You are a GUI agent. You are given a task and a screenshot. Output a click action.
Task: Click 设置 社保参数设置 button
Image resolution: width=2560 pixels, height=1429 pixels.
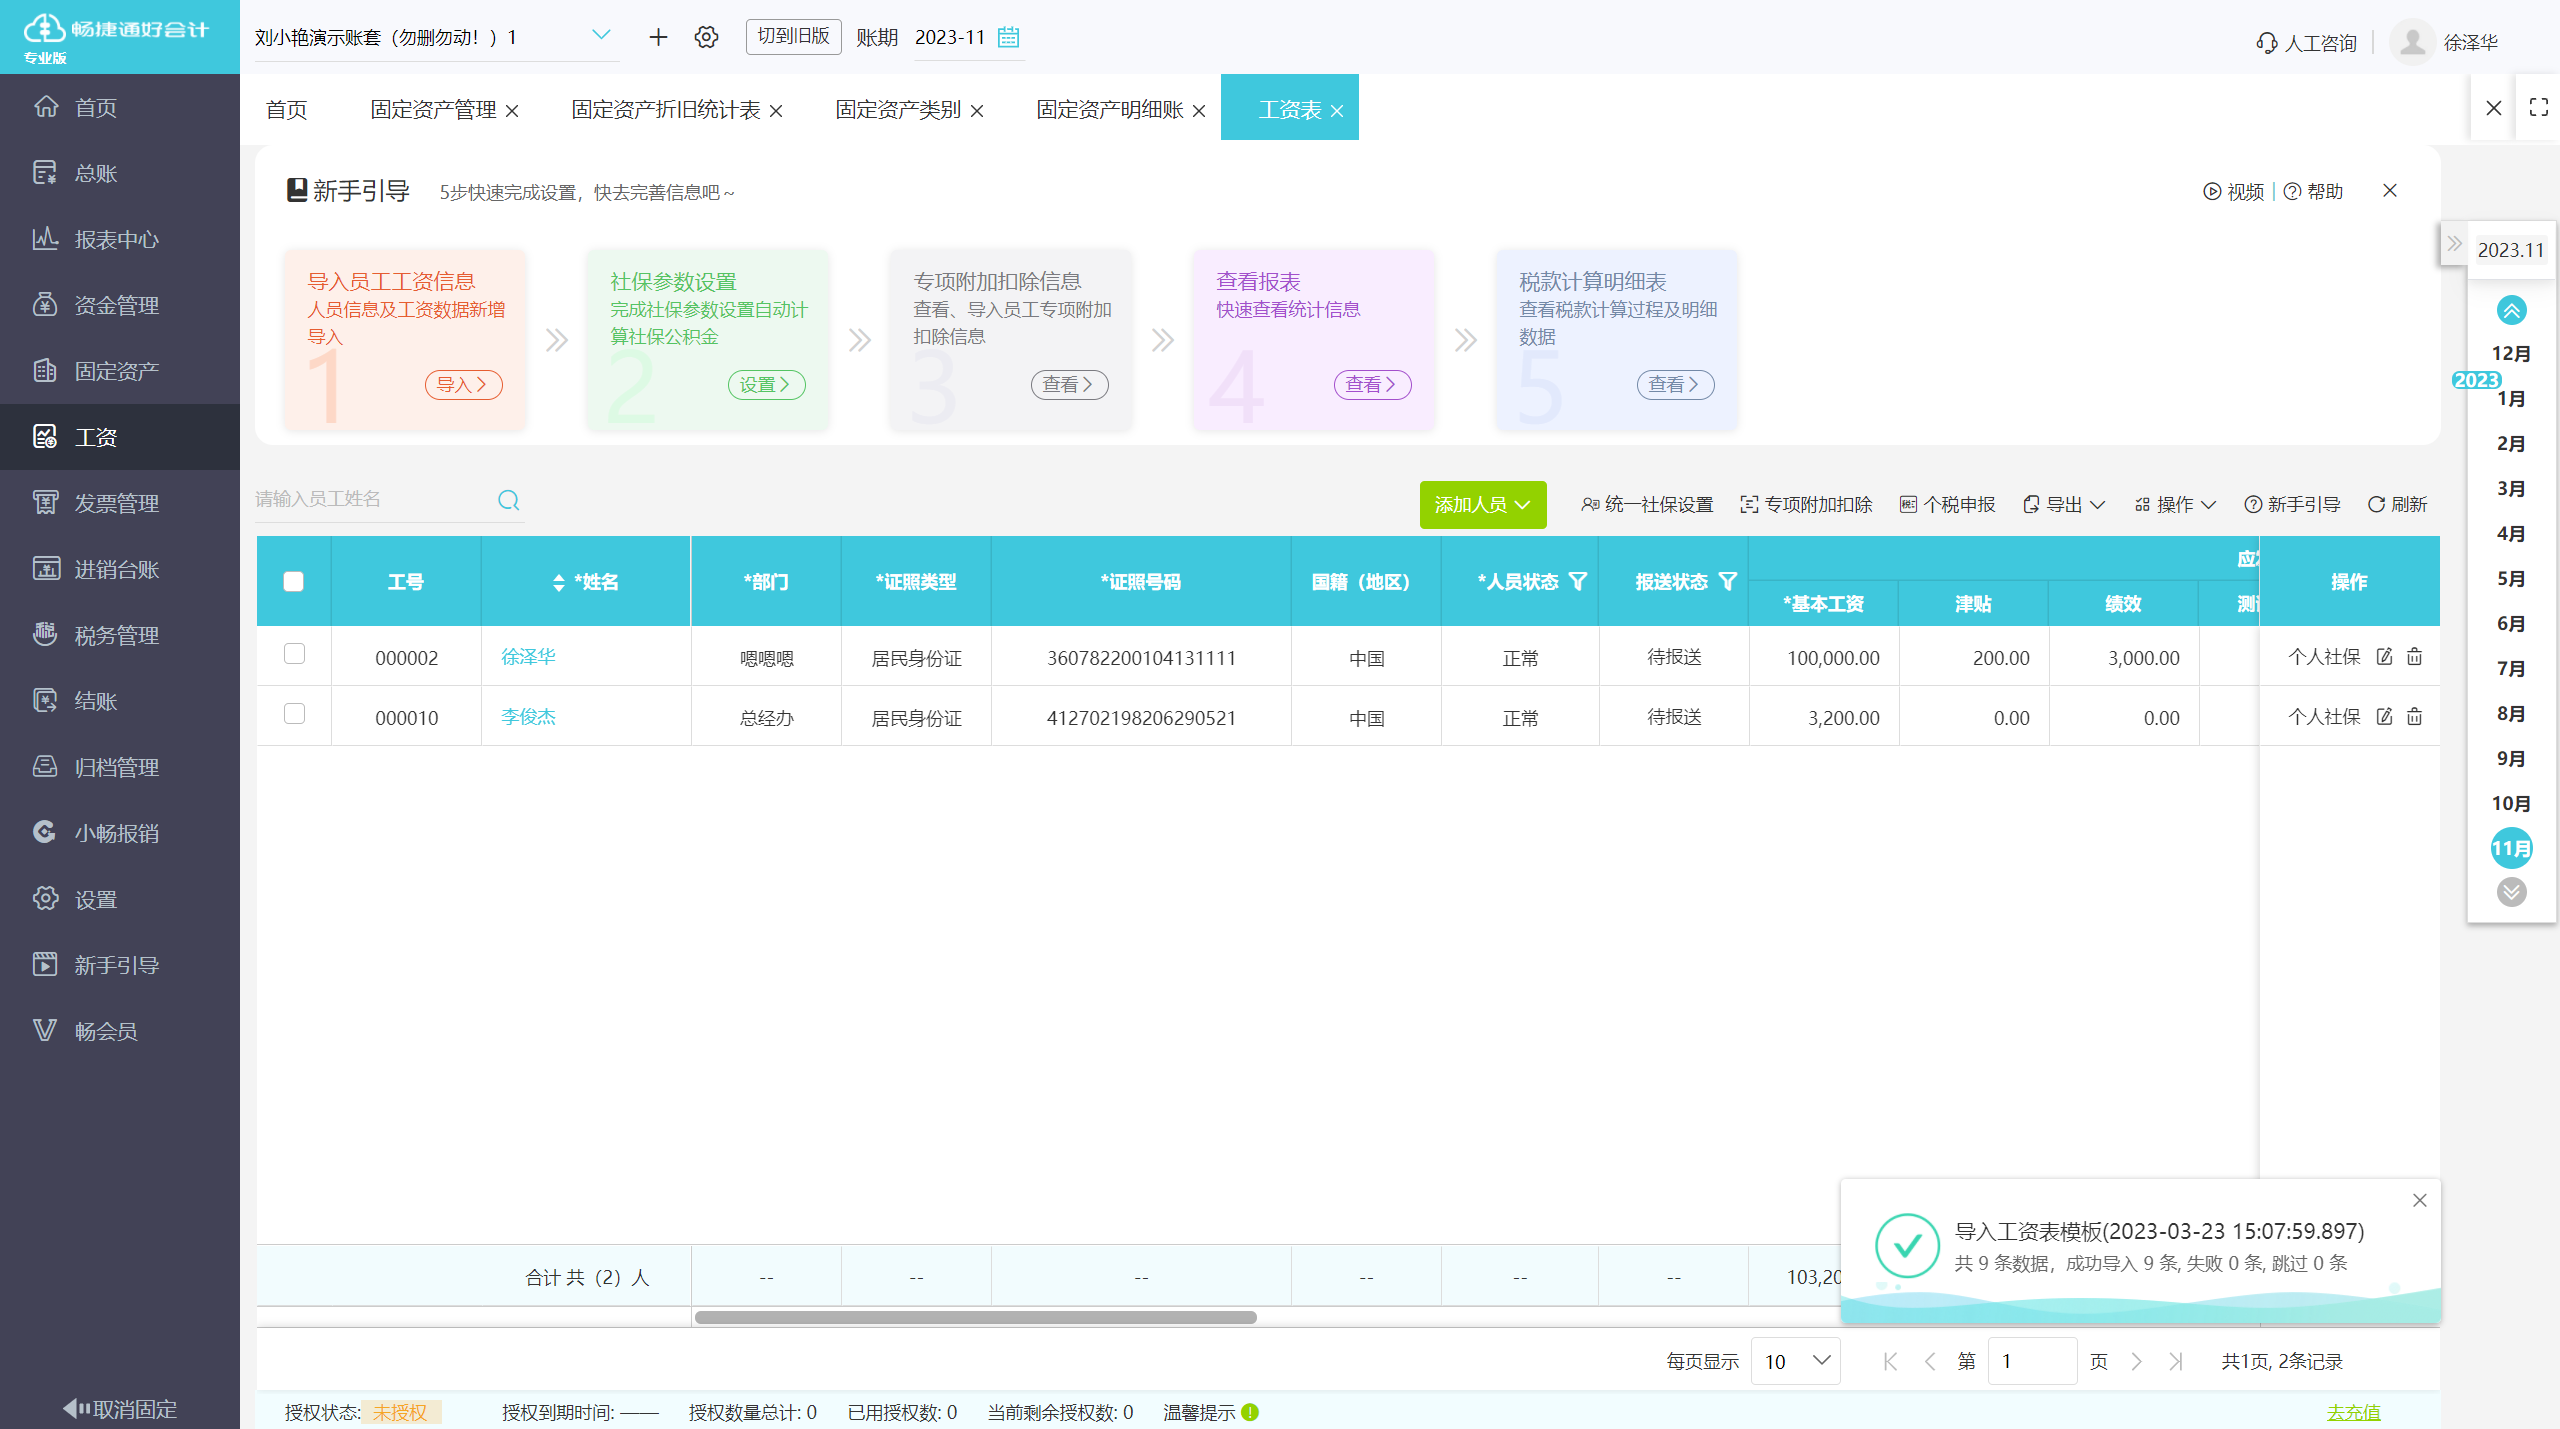click(x=767, y=383)
